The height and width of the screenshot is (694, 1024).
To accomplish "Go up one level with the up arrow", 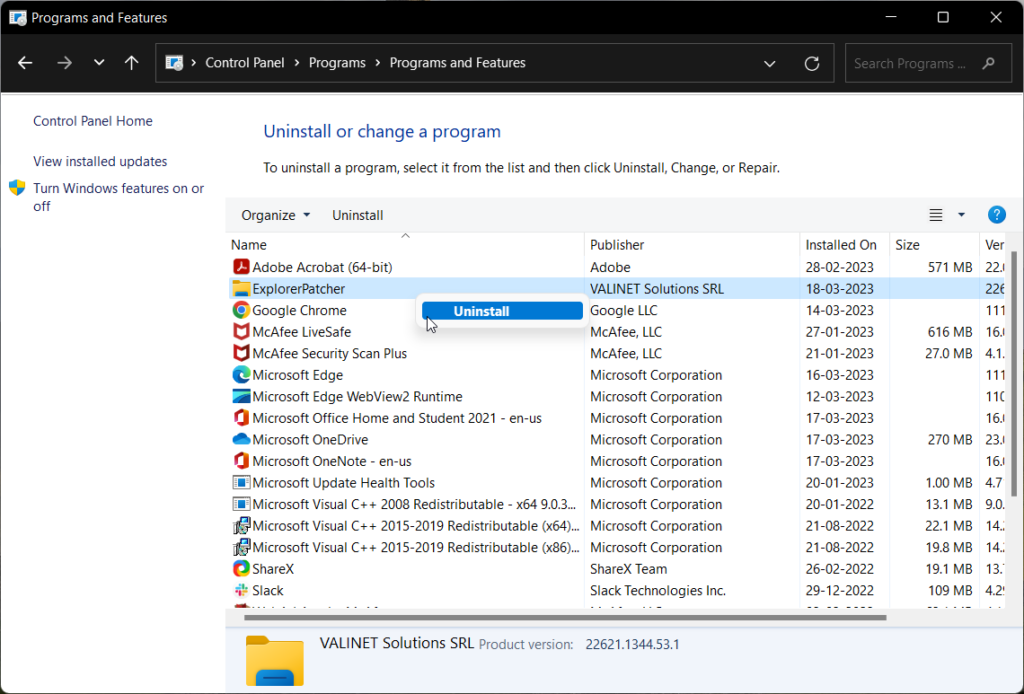I will [x=131, y=63].
